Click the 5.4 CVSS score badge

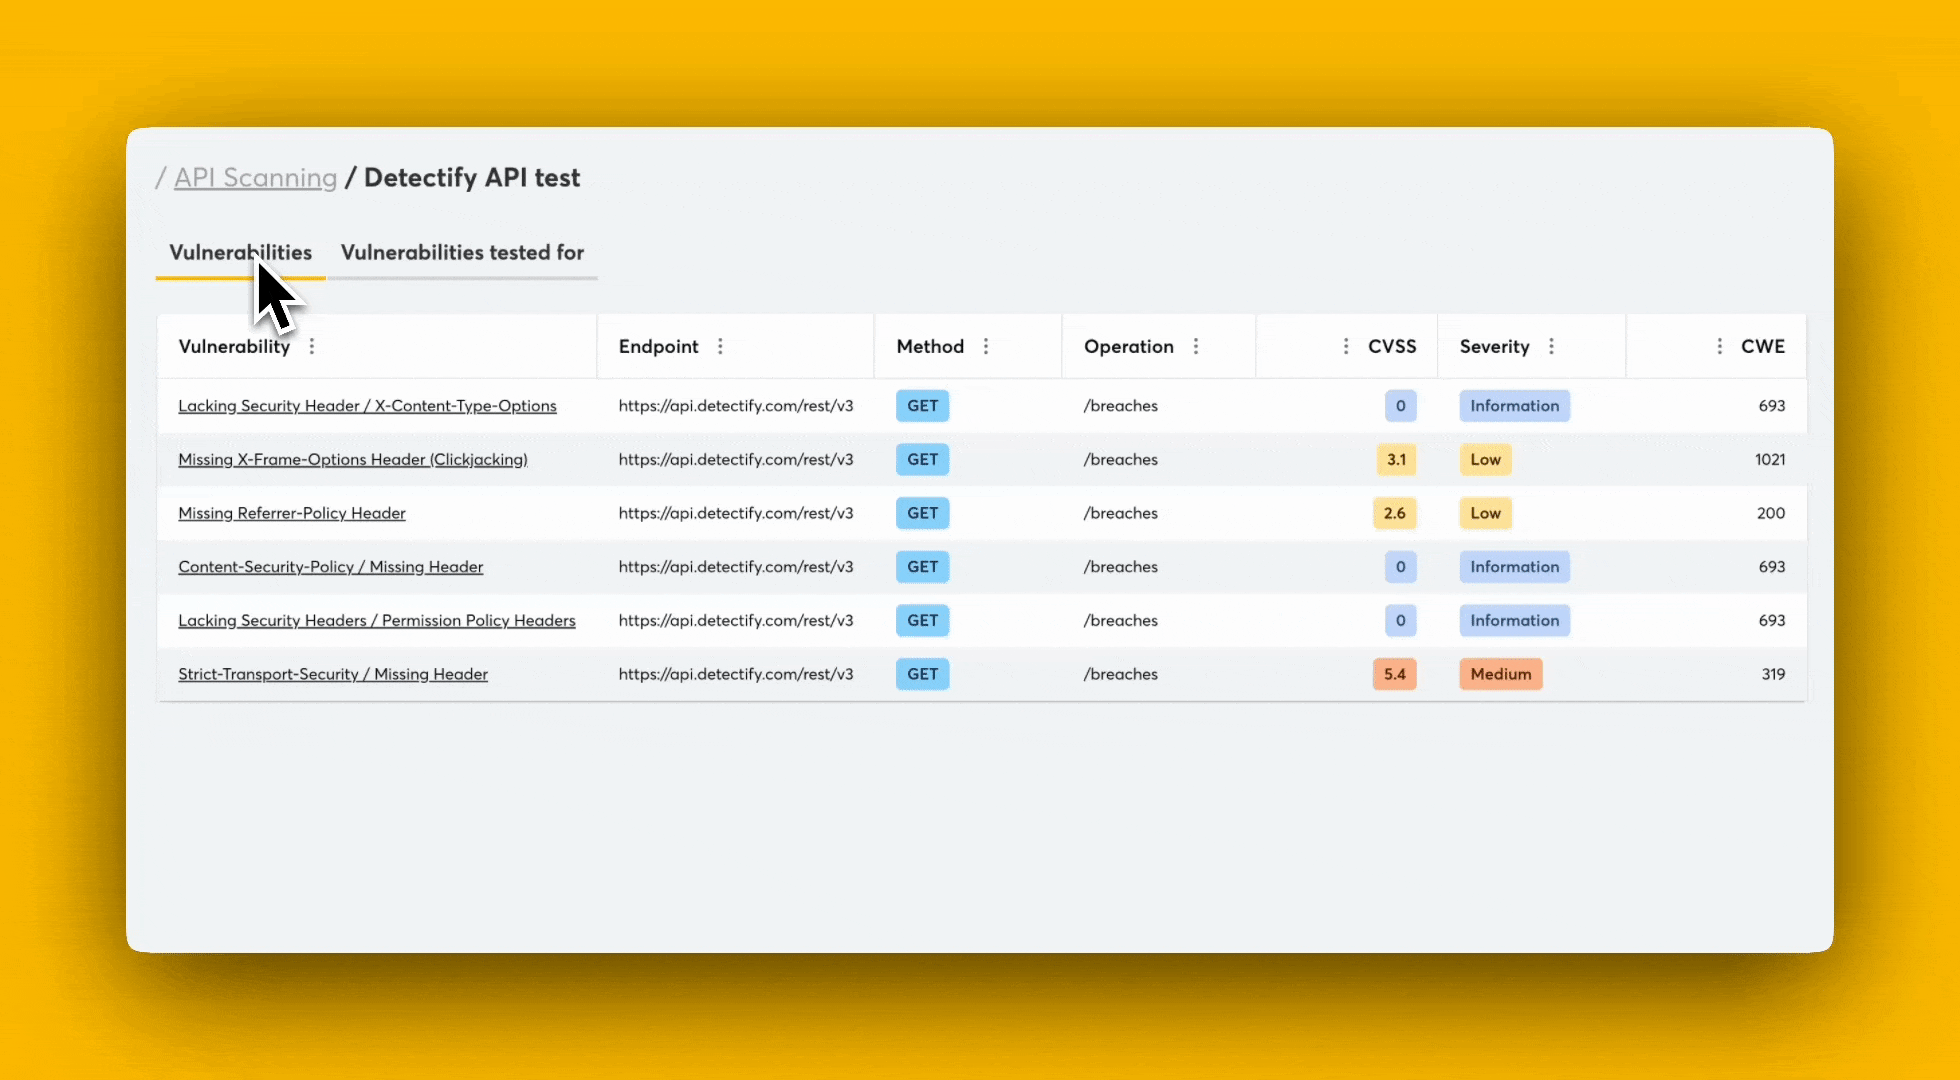1394,674
